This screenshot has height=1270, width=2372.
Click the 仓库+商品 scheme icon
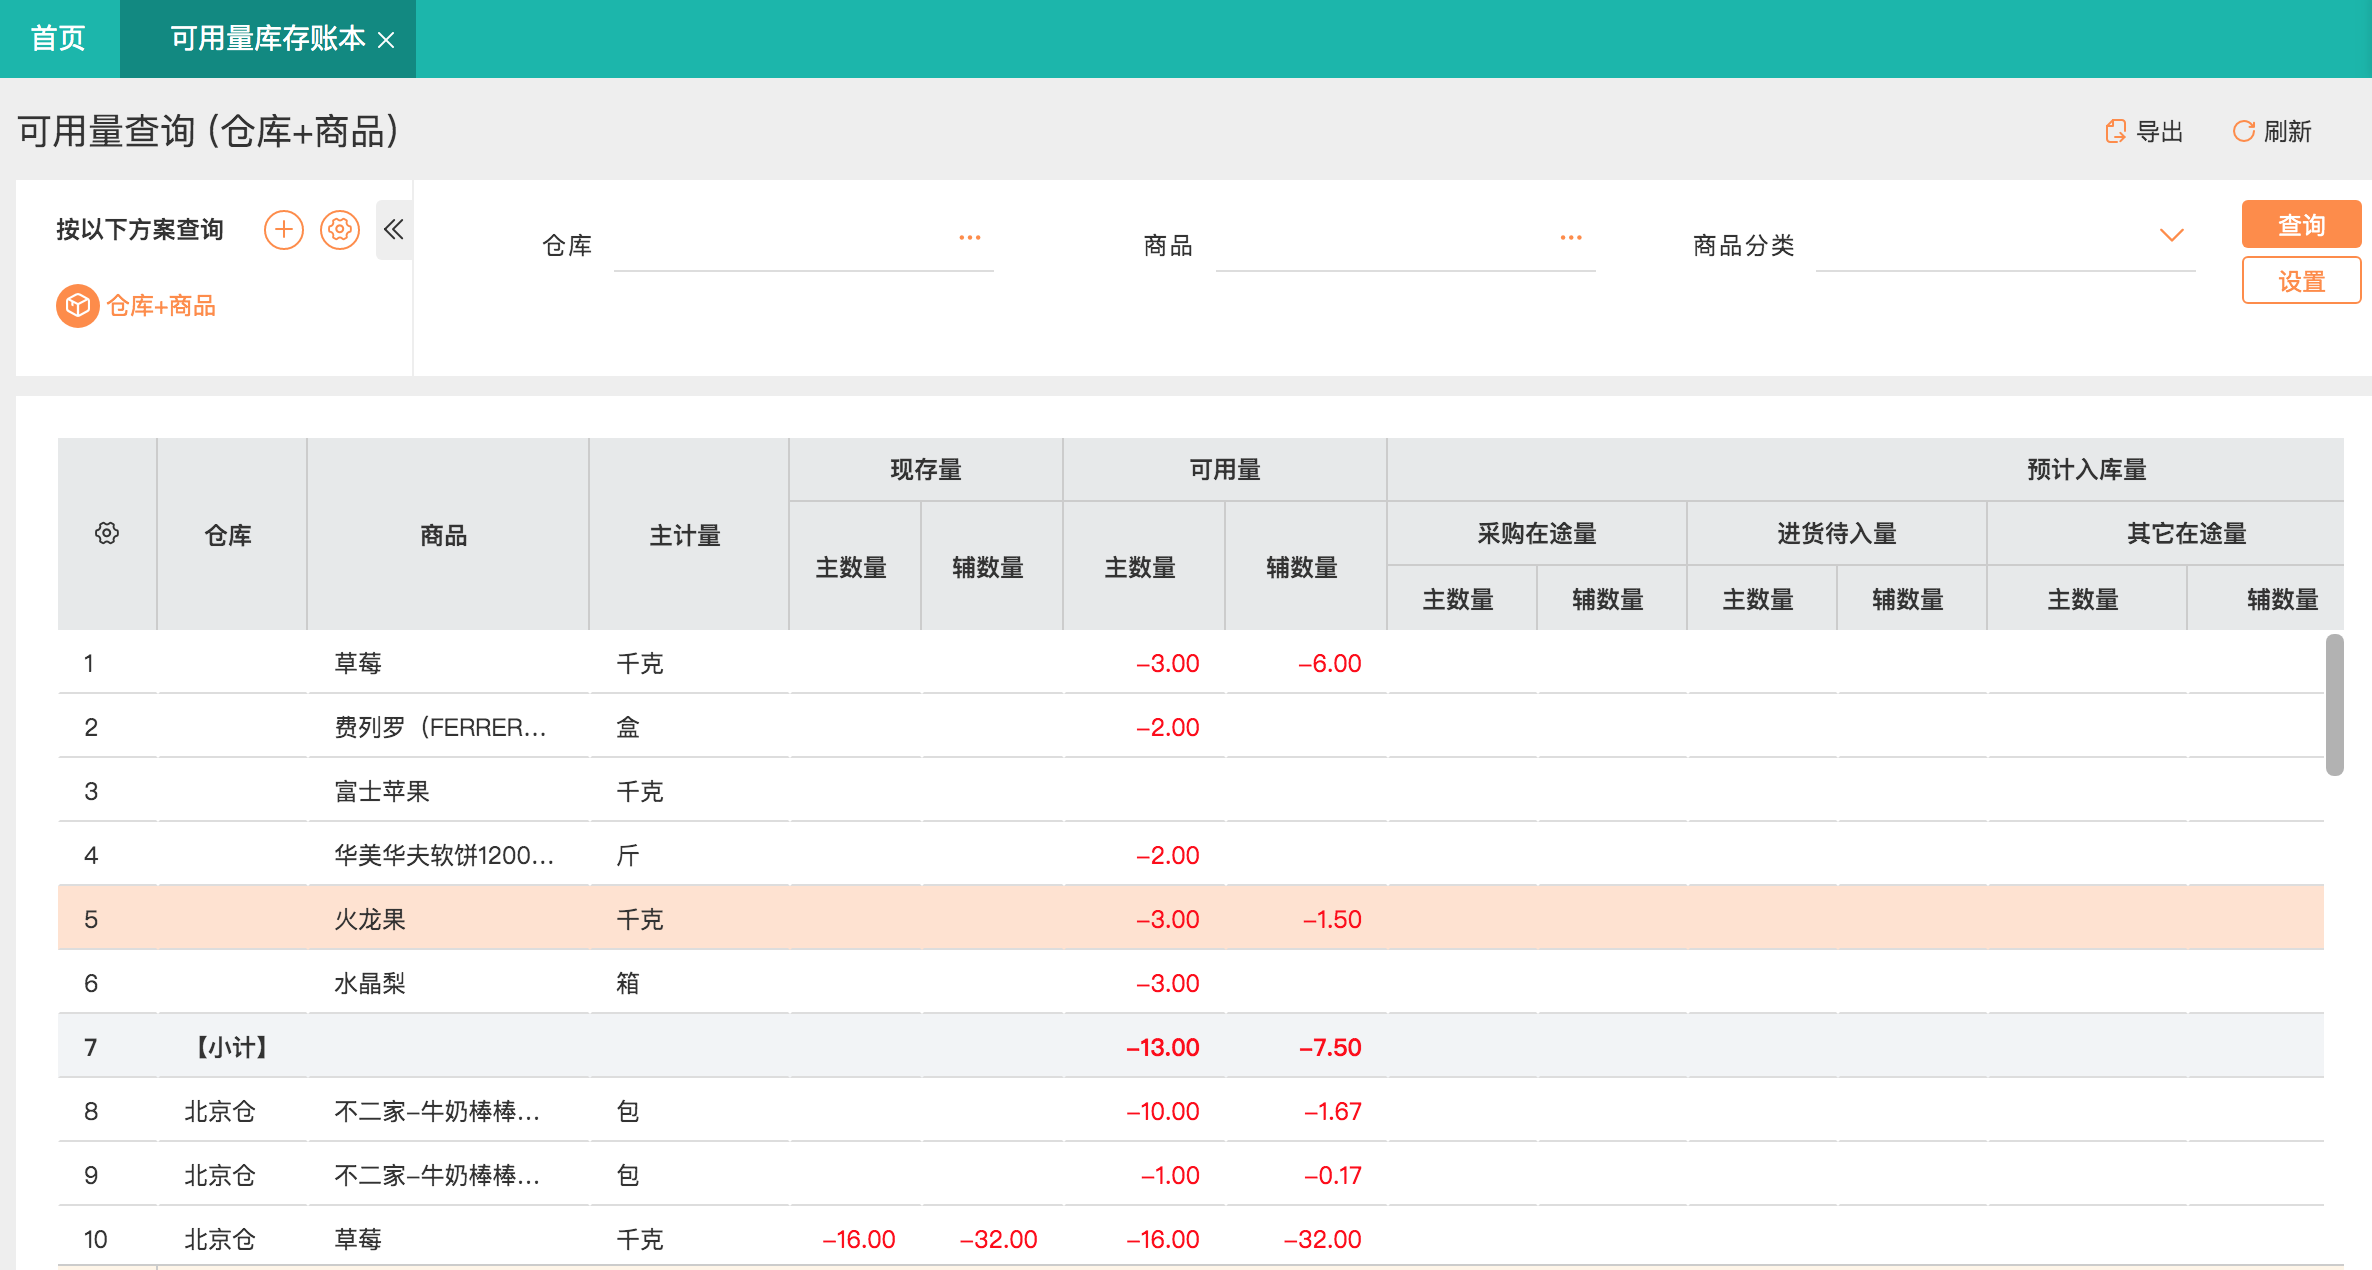click(x=77, y=306)
